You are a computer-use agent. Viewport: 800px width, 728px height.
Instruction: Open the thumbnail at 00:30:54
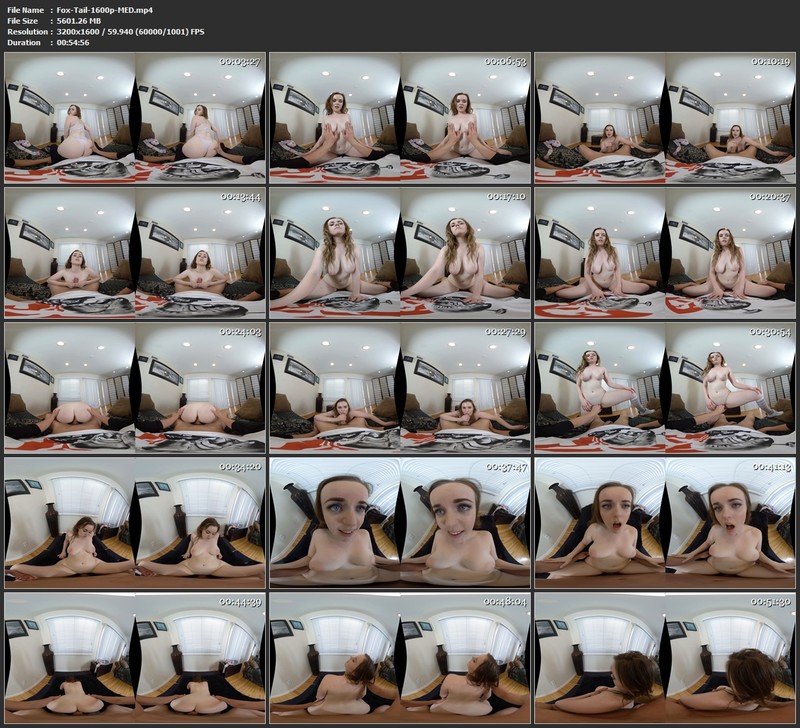665,387
